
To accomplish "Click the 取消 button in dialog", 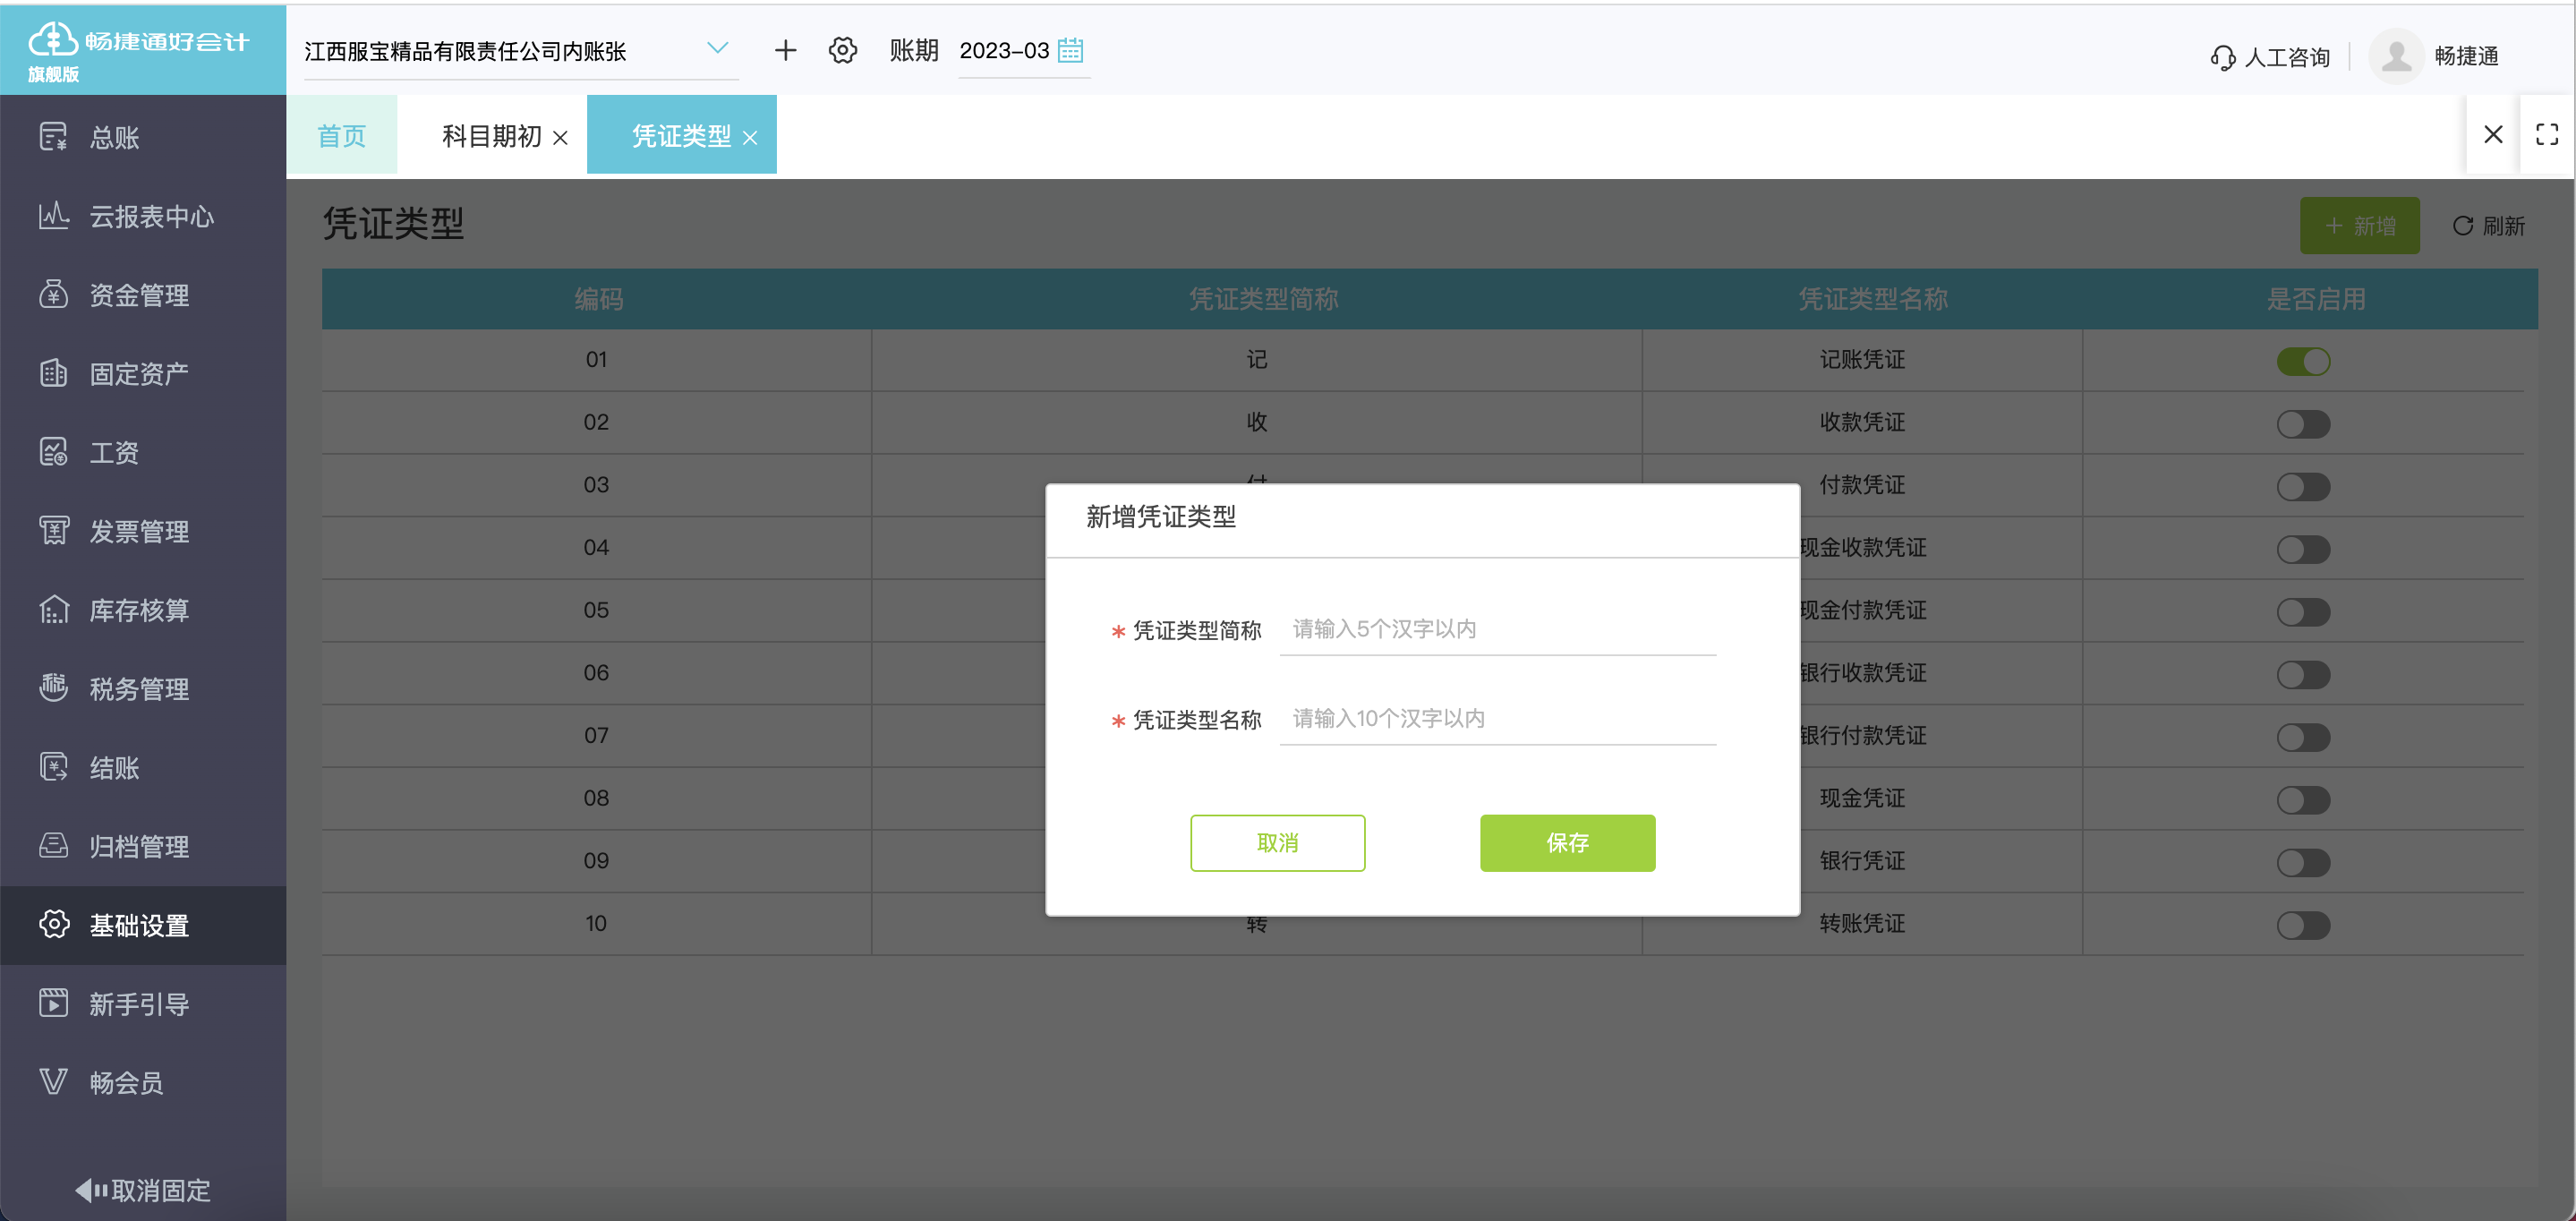I will (x=1278, y=843).
